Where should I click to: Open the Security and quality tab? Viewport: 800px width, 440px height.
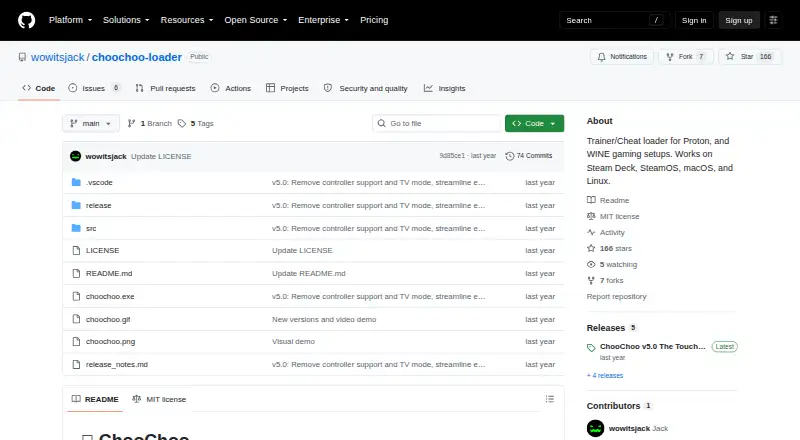pos(366,88)
